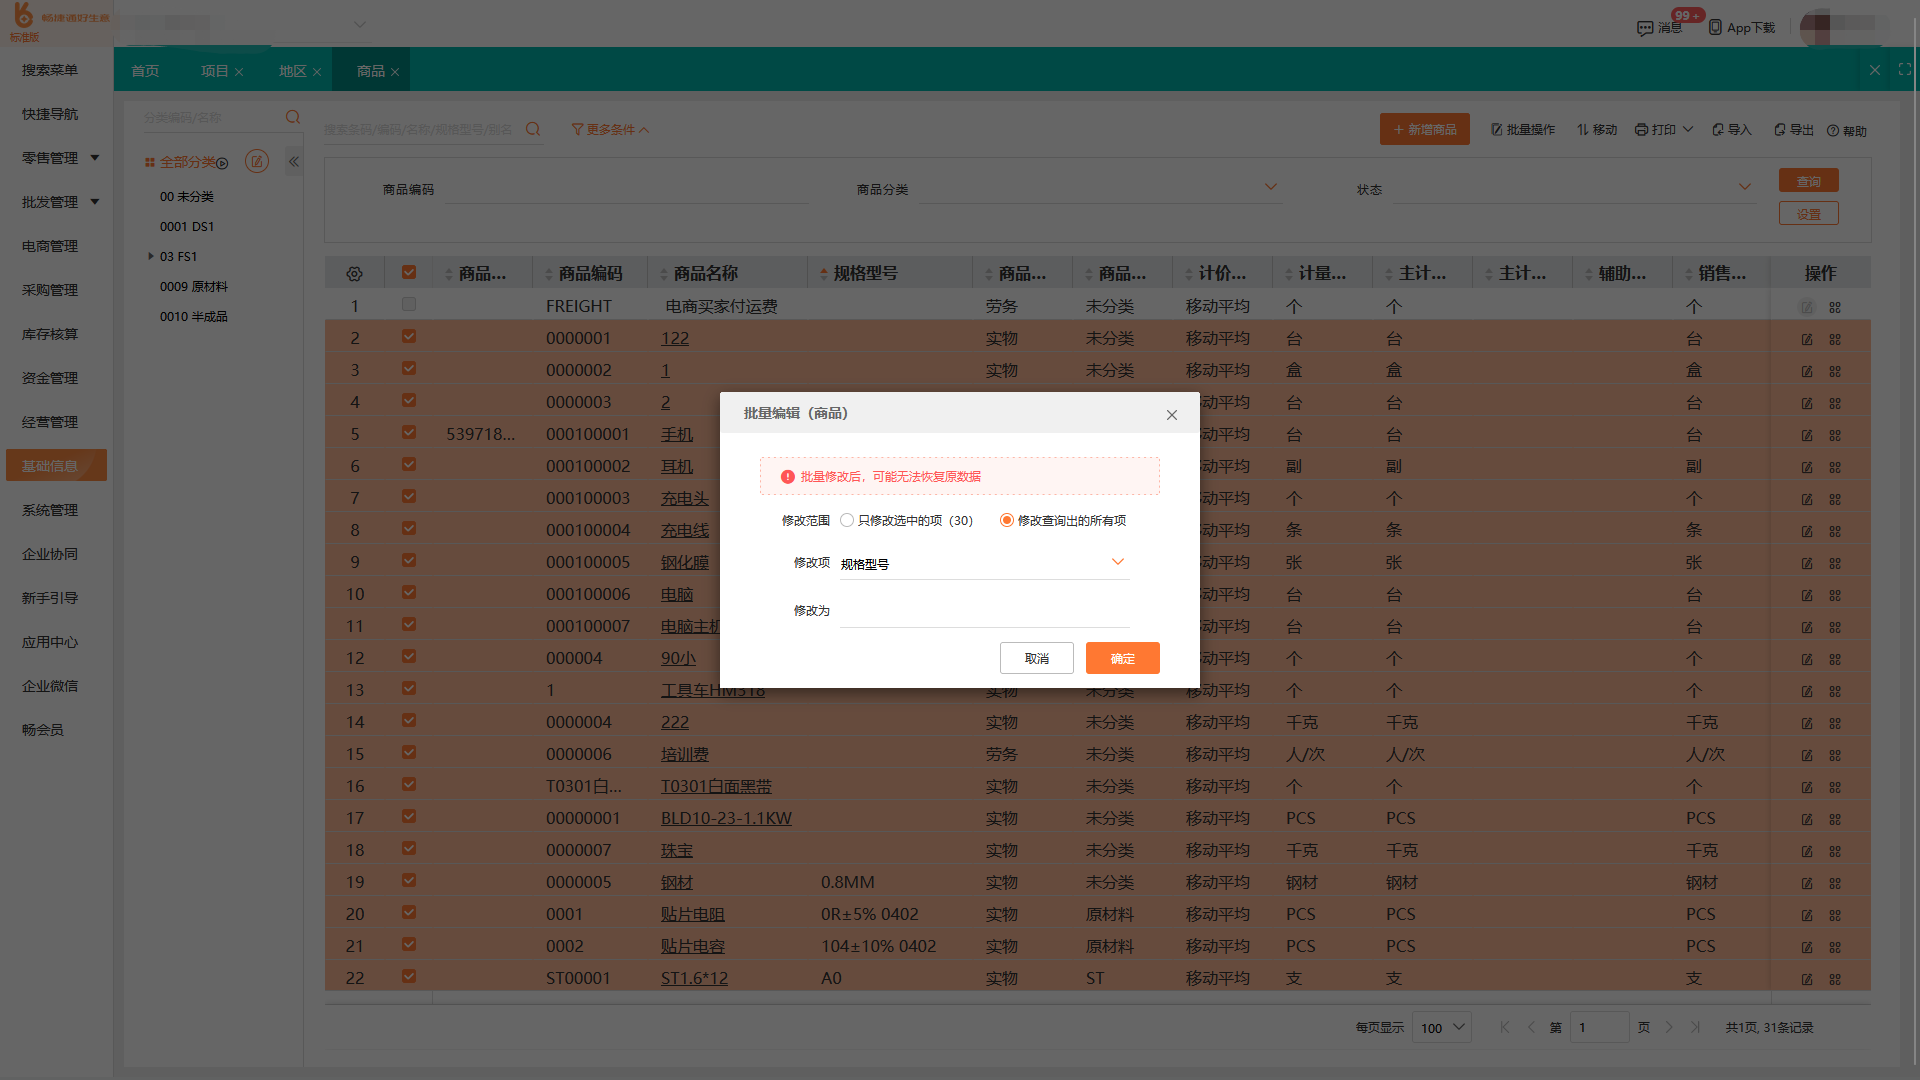This screenshot has width=1920, height=1080.
Task: Select 修改查询出的所有项 radio button
Action: coord(1004,520)
